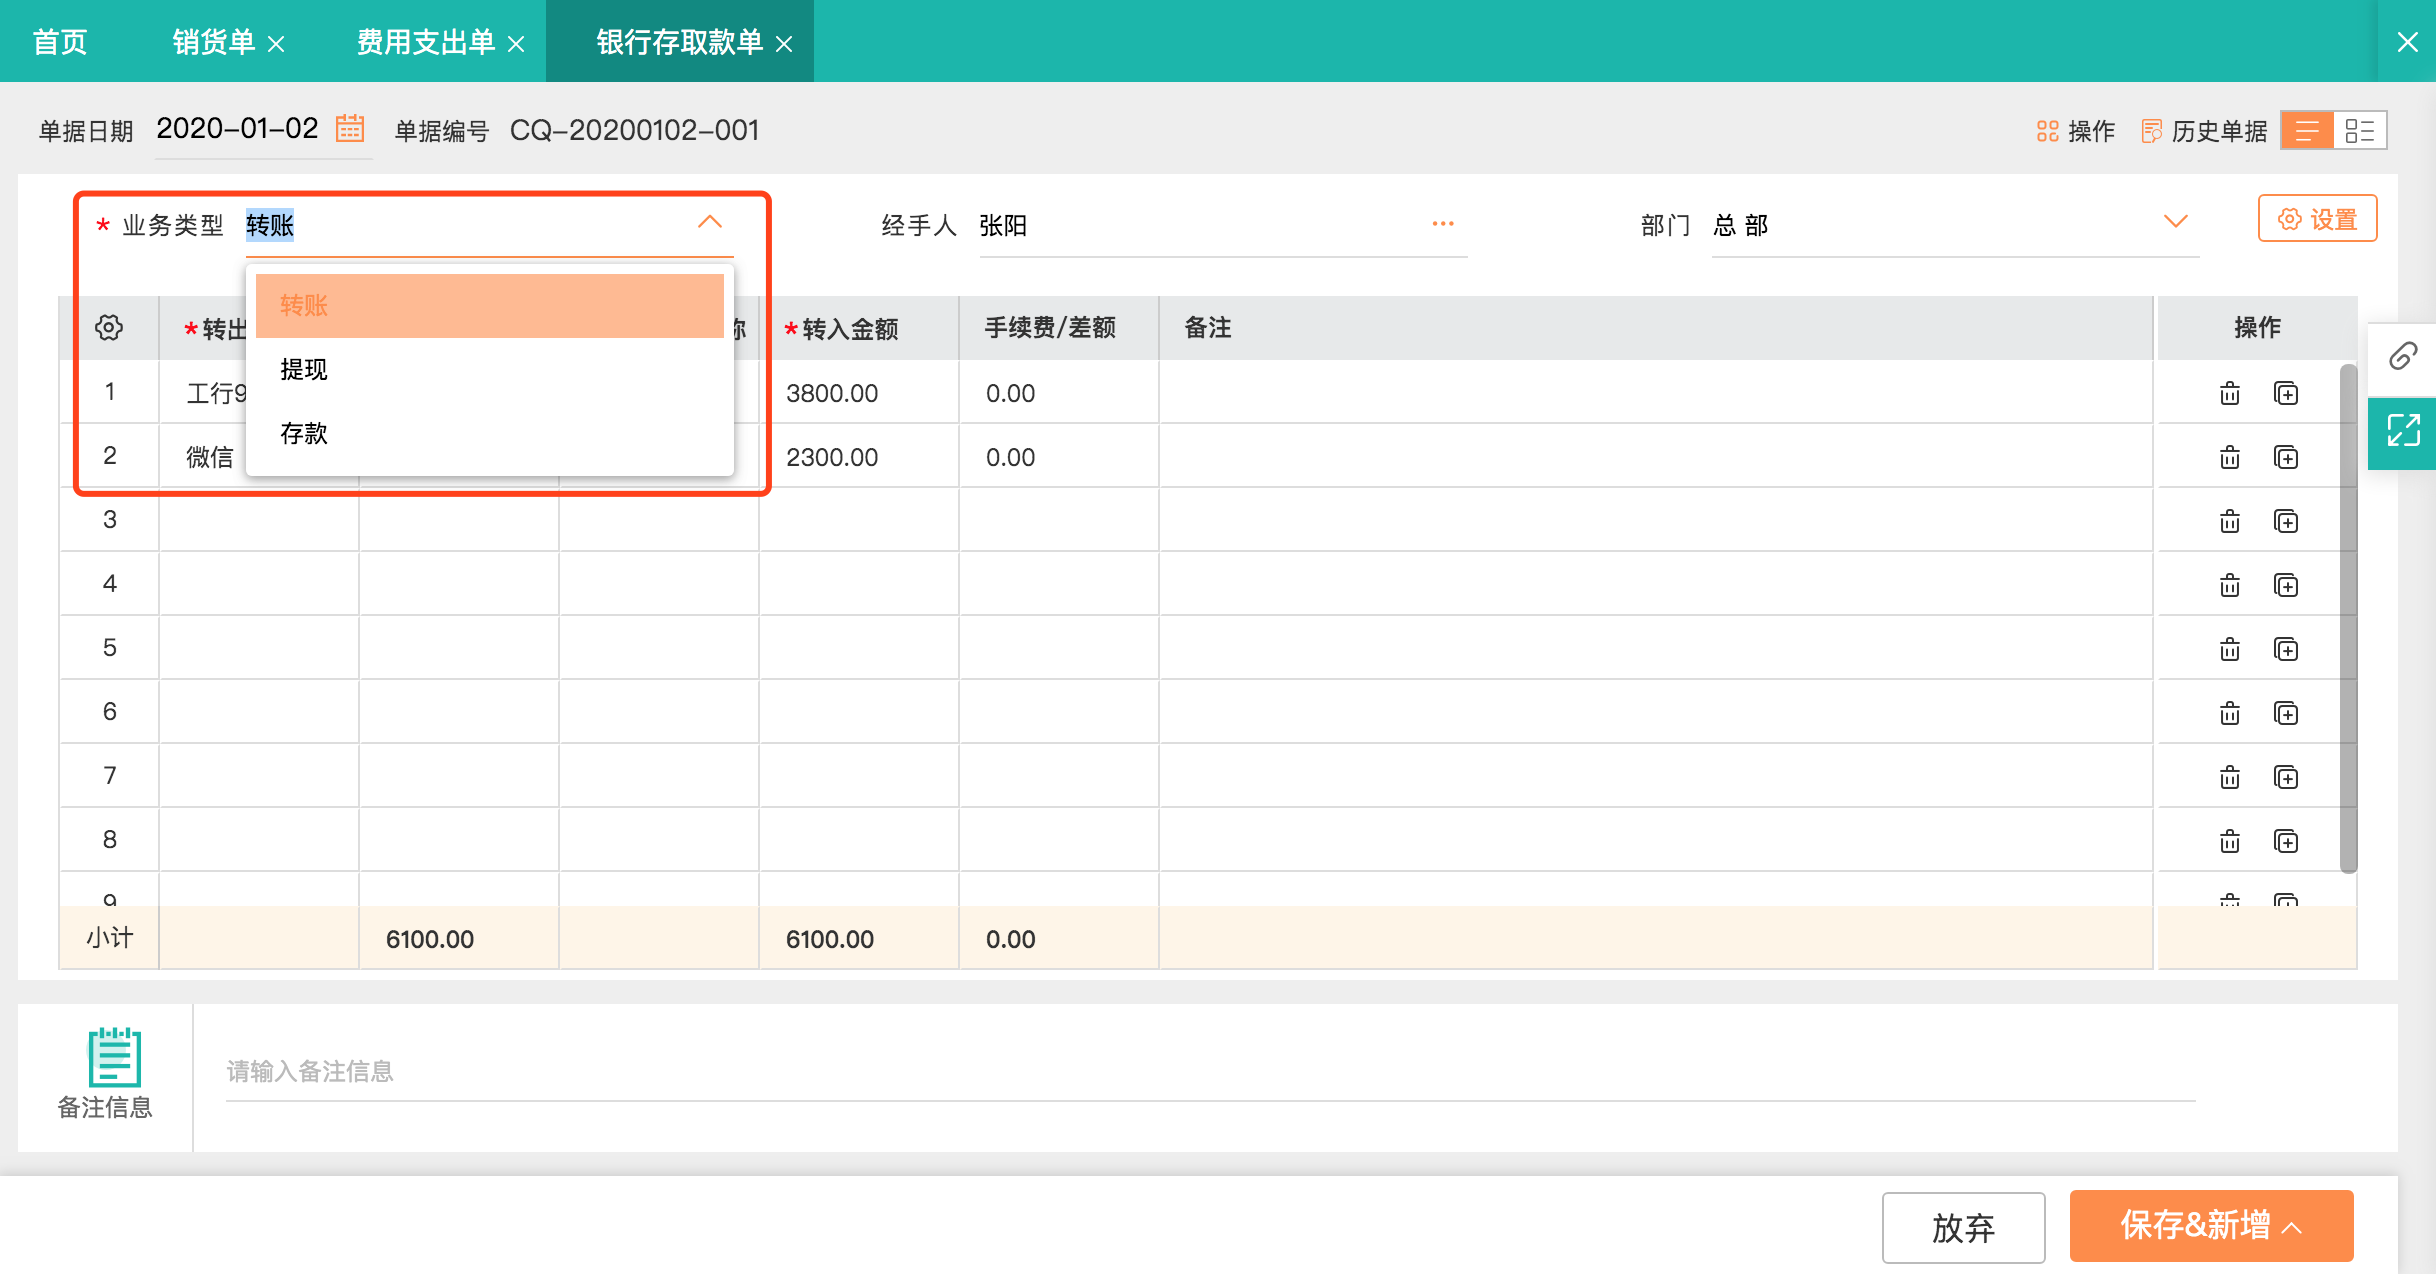This screenshot has height=1274, width=2436.
Task: Click the ellipsis next to 经手人
Action: coord(1436,225)
